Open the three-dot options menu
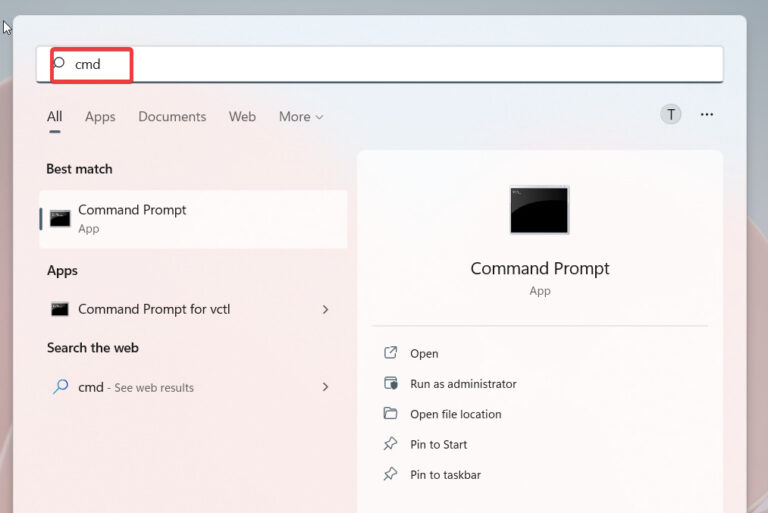Viewport: 768px width, 513px height. point(706,115)
